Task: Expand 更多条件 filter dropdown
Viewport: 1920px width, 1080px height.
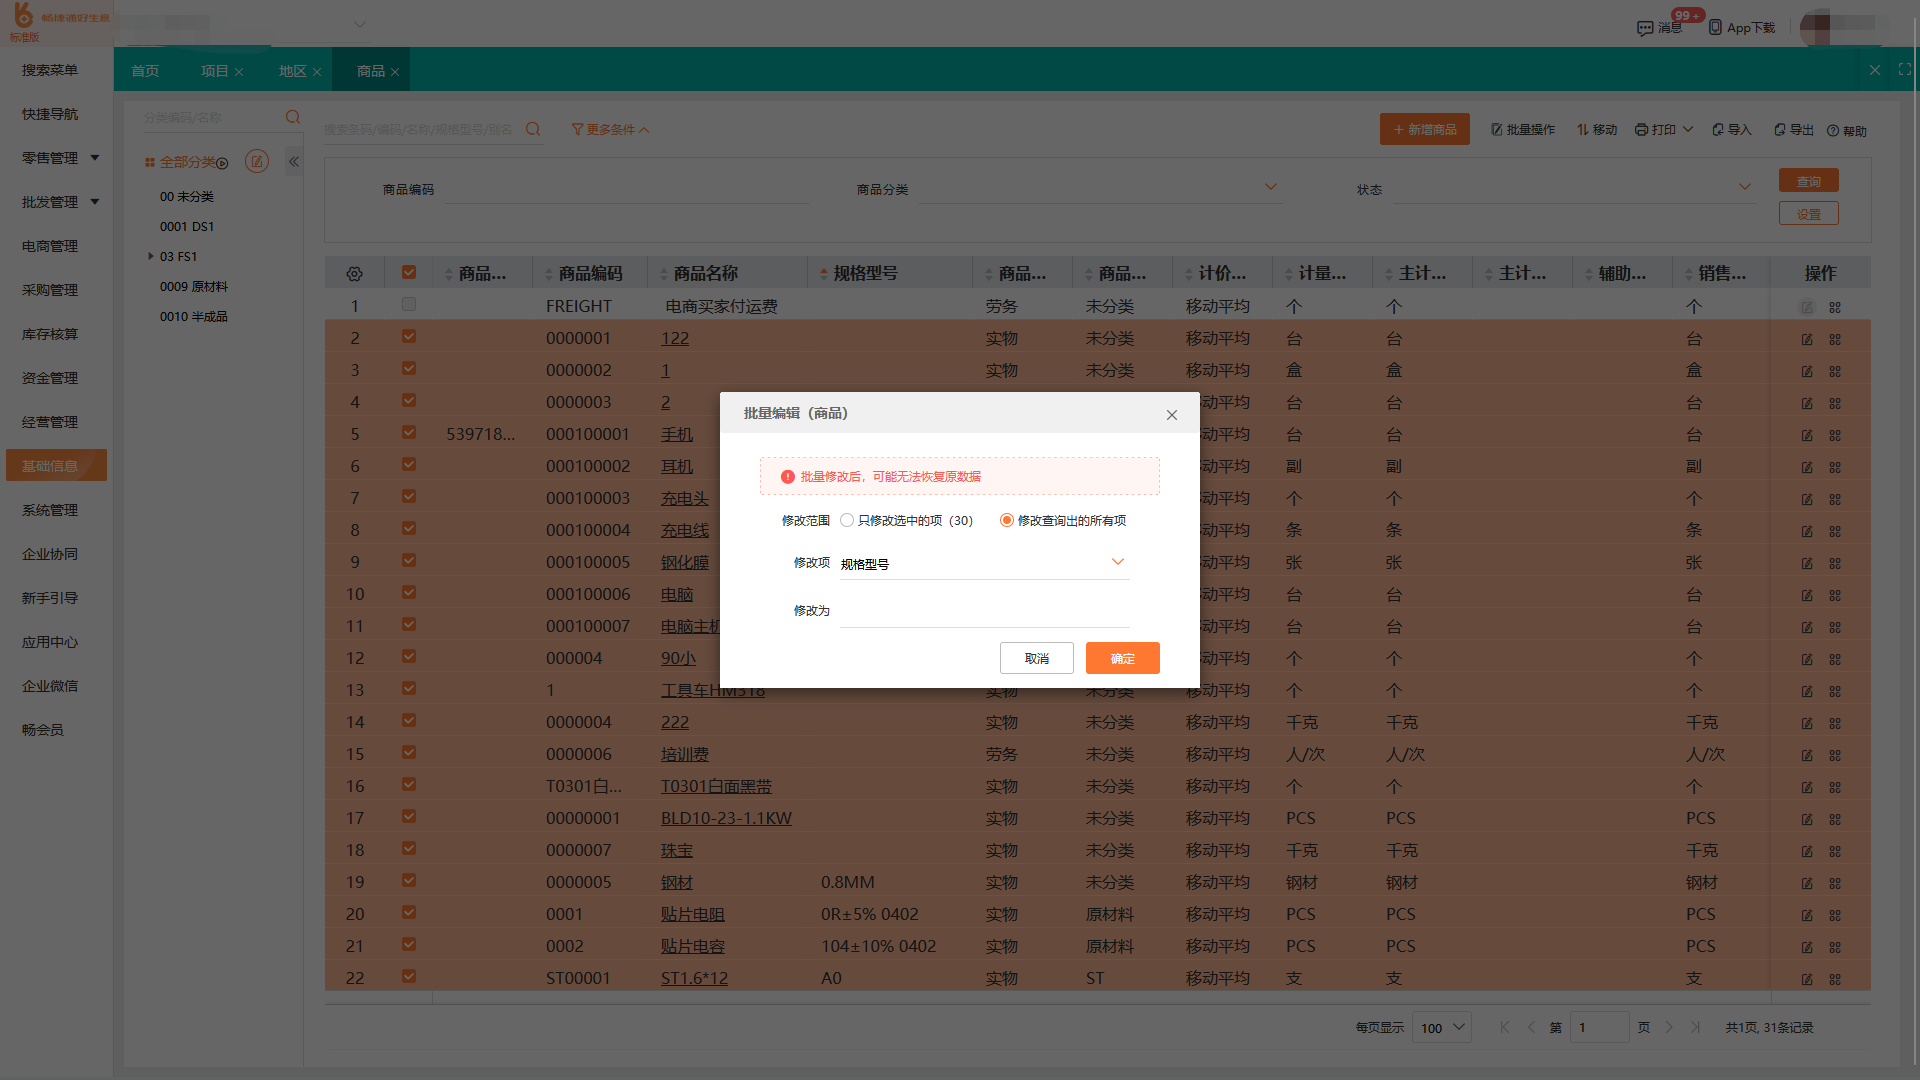Action: [611, 128]
